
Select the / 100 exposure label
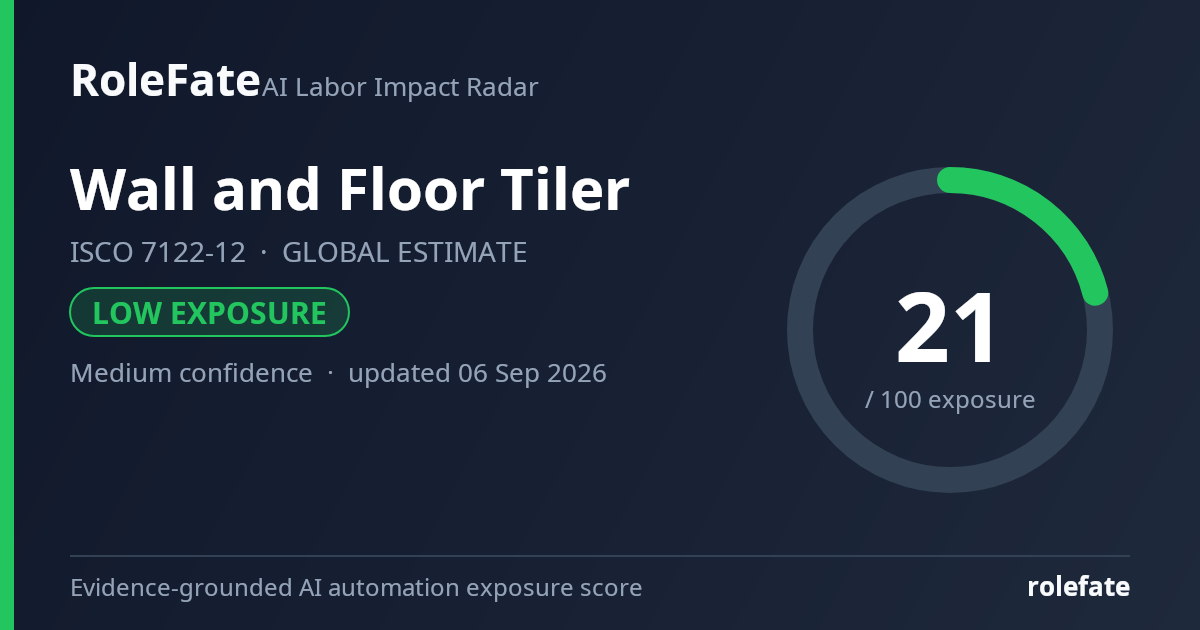point(950,400)
